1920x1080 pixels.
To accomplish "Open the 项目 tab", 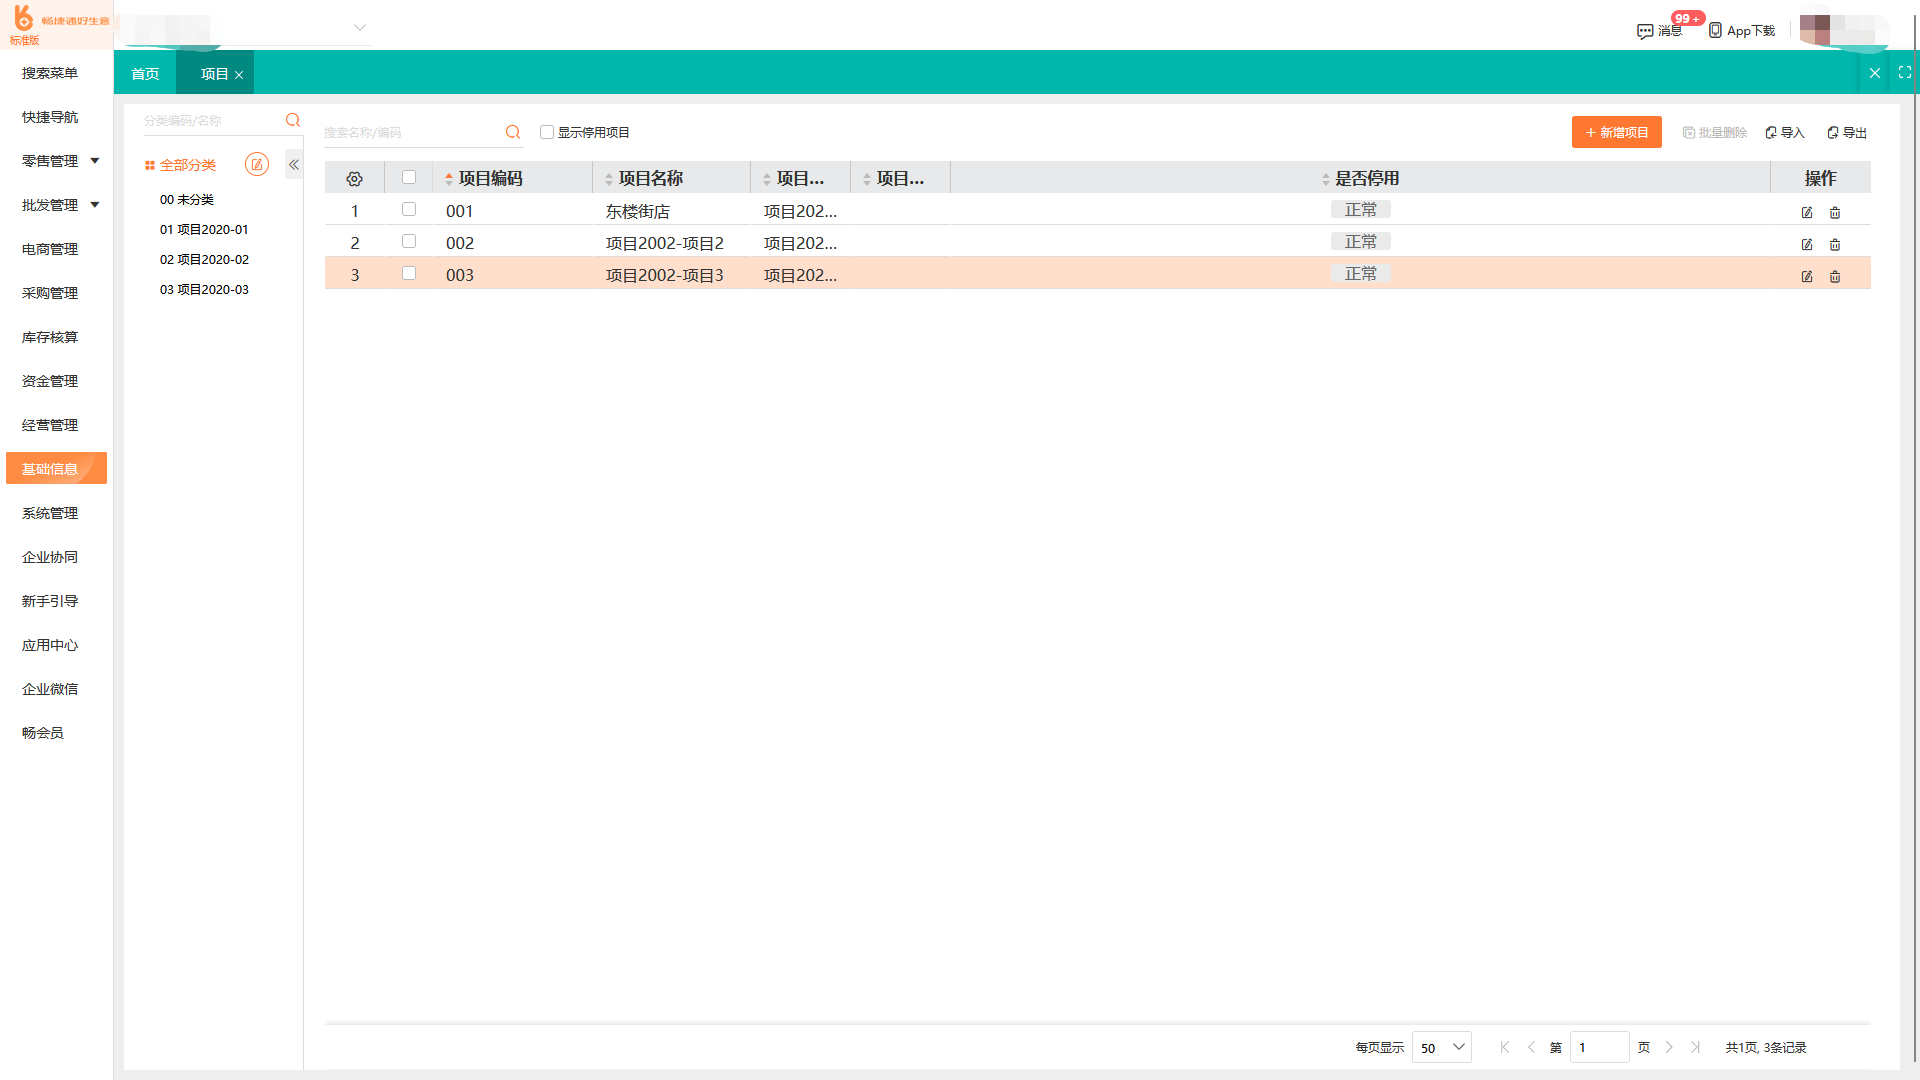I will (214, 73).
